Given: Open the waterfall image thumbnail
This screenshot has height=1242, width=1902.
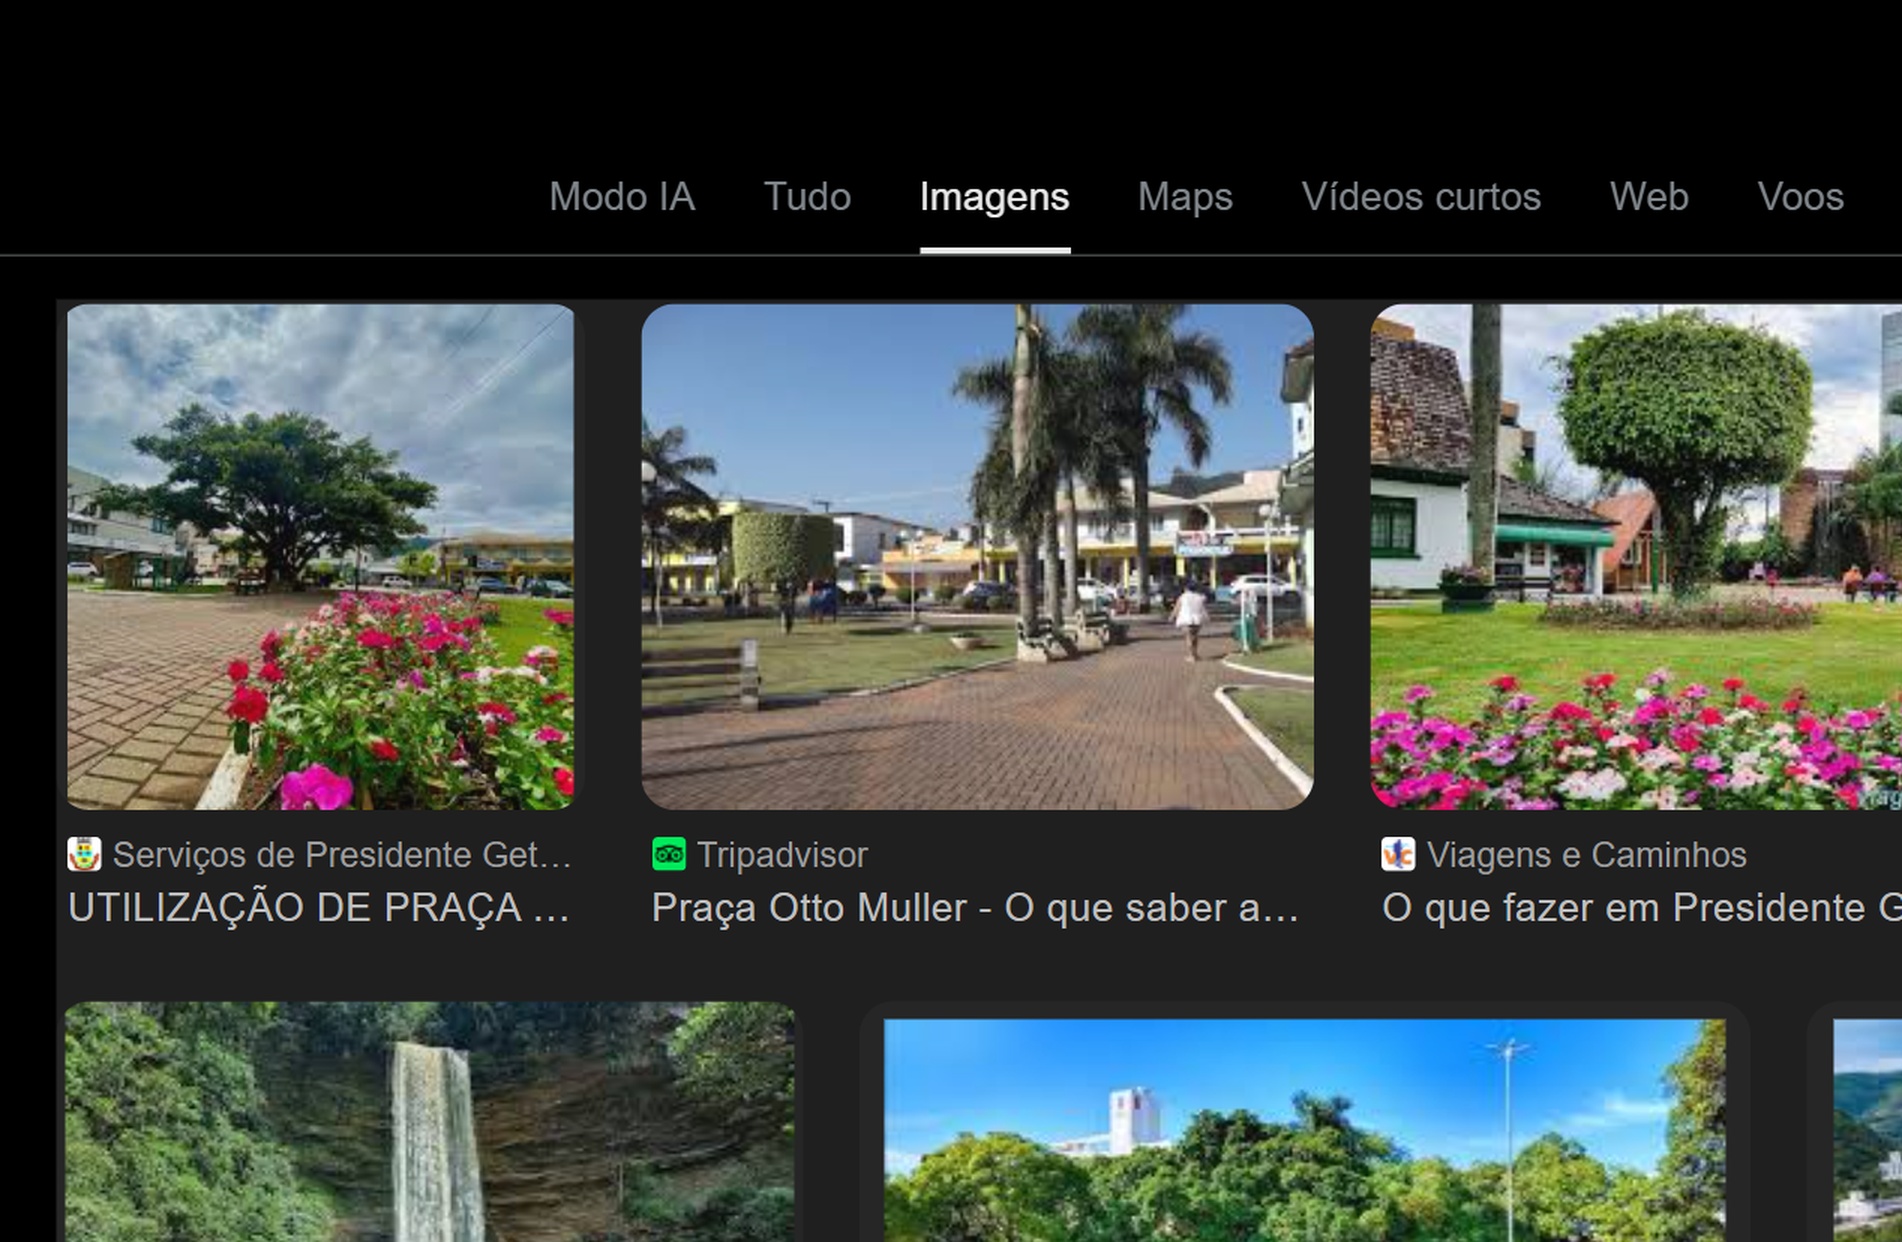Looking at the screenshot, I should [x=430, y=1122].
